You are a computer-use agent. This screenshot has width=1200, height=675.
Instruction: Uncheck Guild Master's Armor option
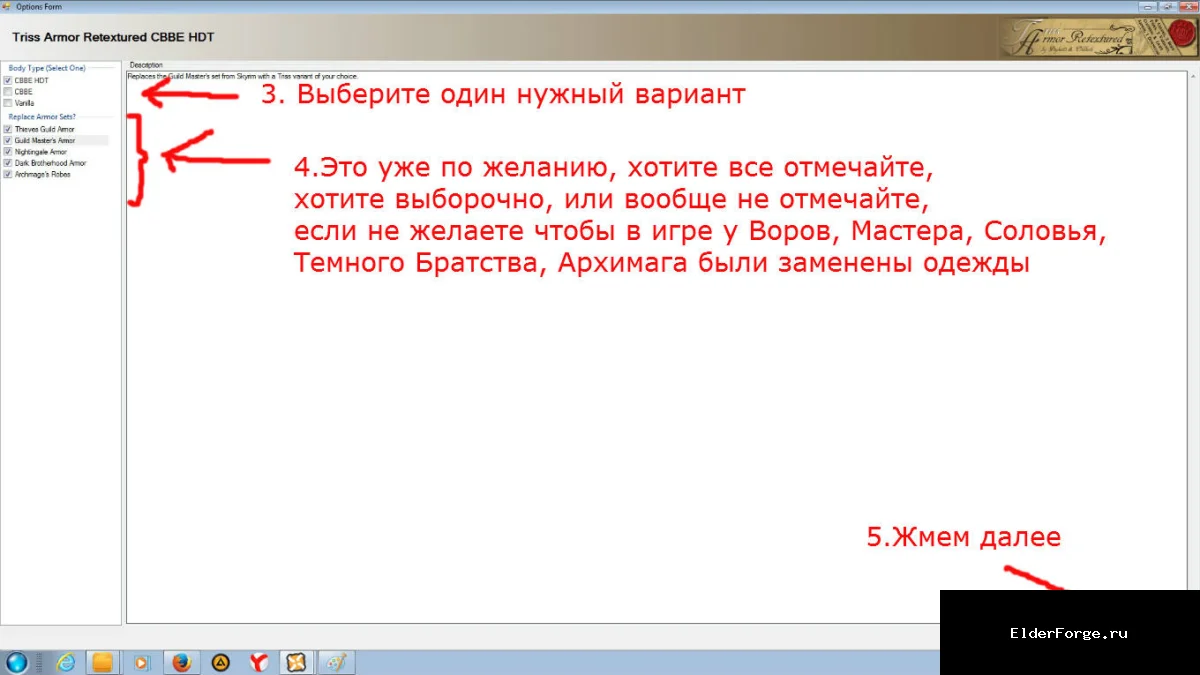(x=8, y=140)
